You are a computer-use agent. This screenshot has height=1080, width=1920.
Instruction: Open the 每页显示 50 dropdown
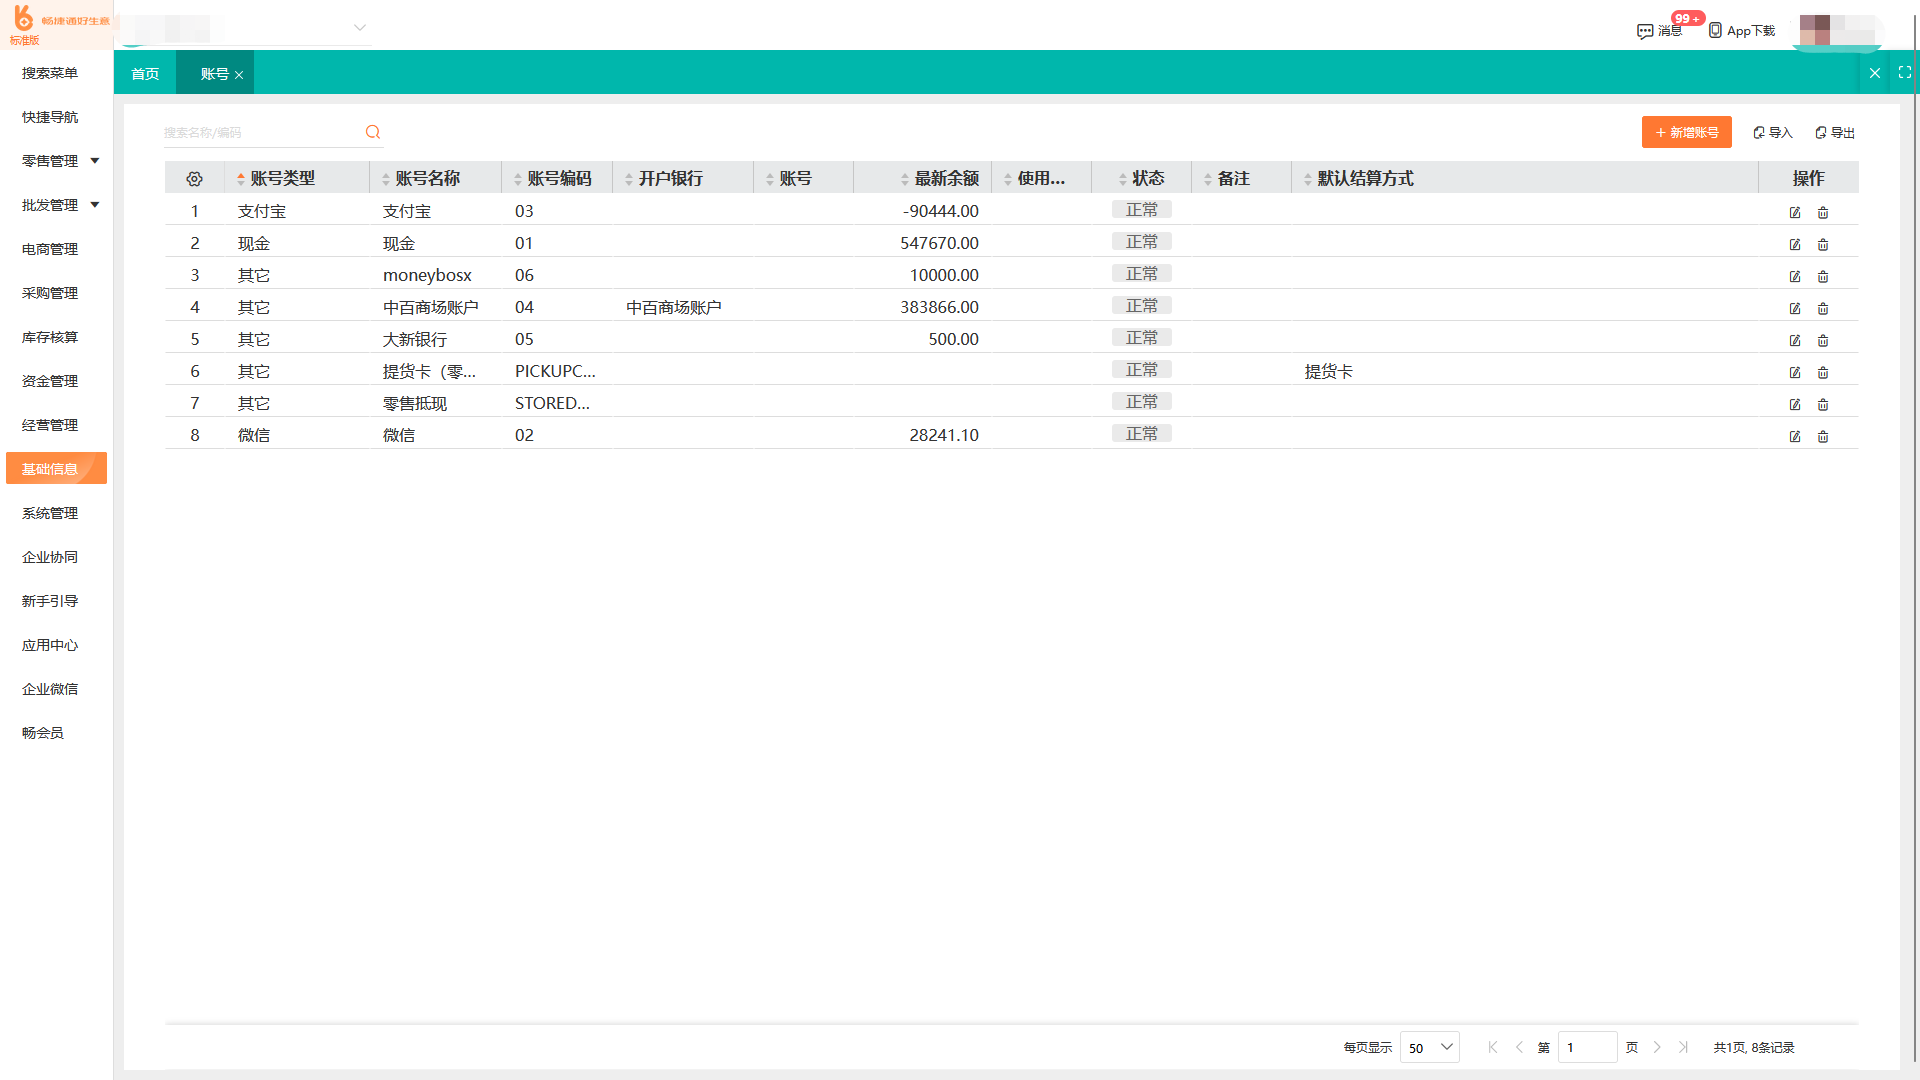point(1428,1047)
